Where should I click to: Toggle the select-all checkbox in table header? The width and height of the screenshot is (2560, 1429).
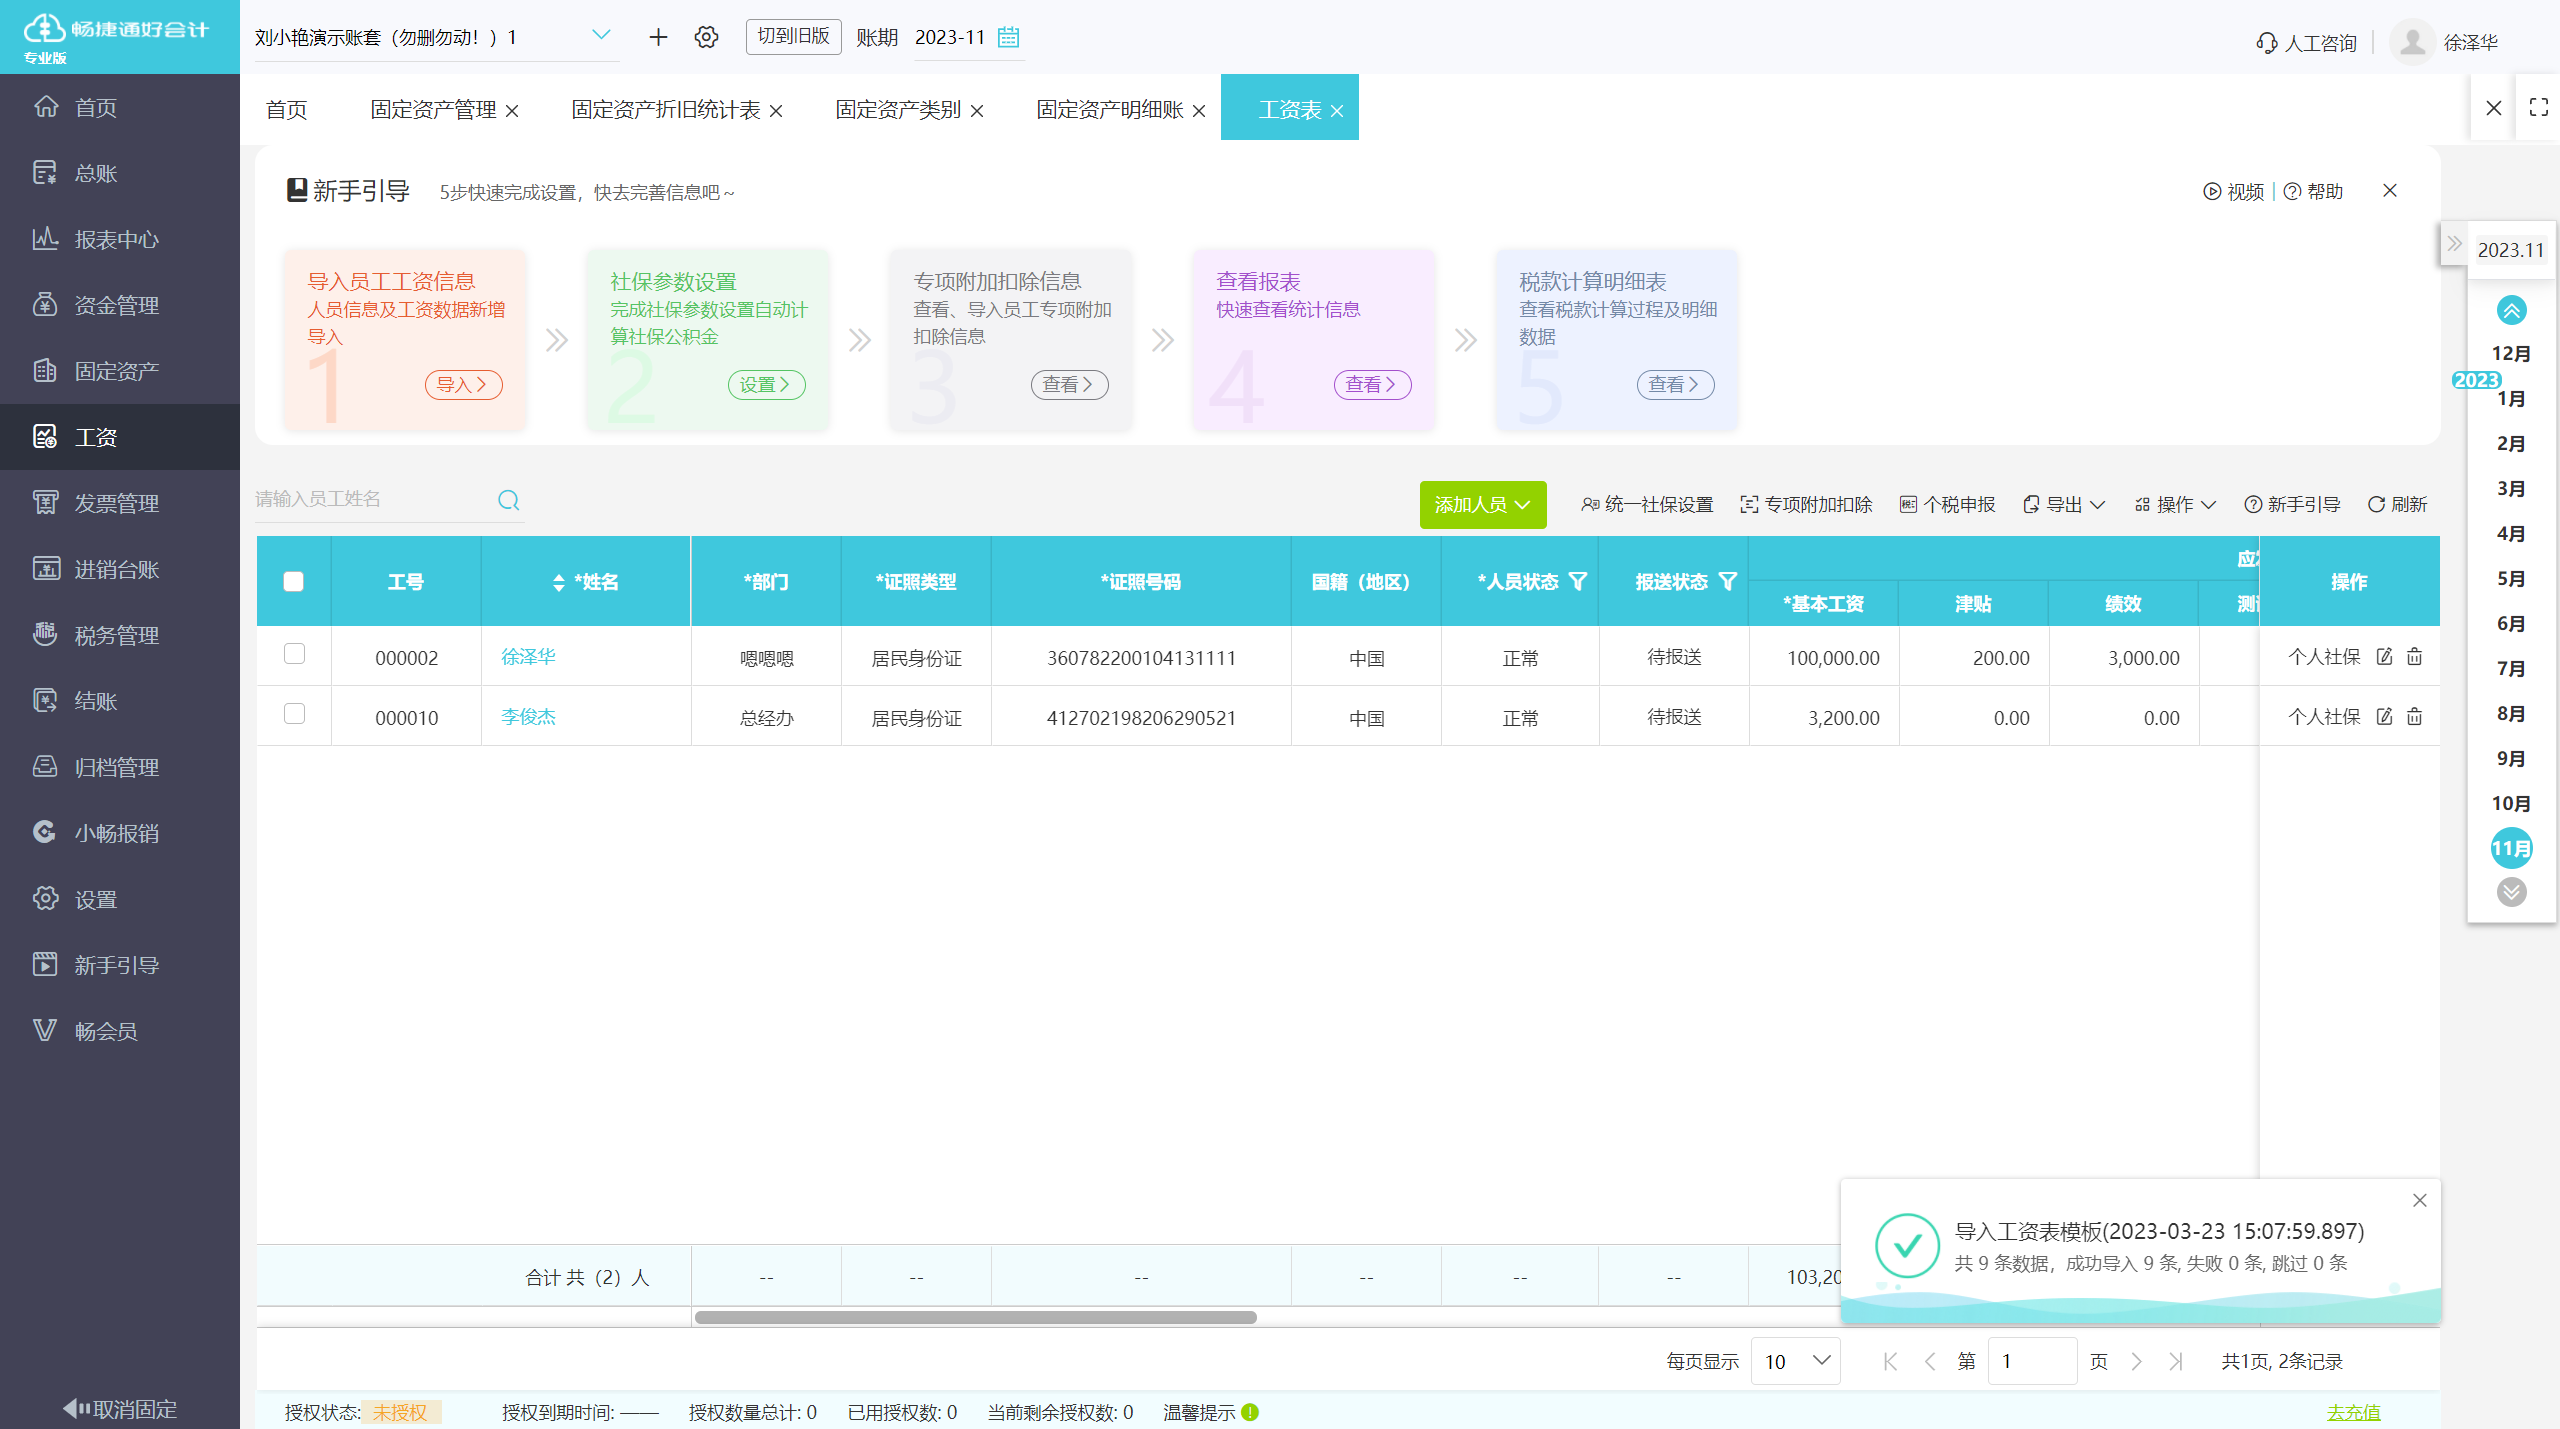coord(294,582)
